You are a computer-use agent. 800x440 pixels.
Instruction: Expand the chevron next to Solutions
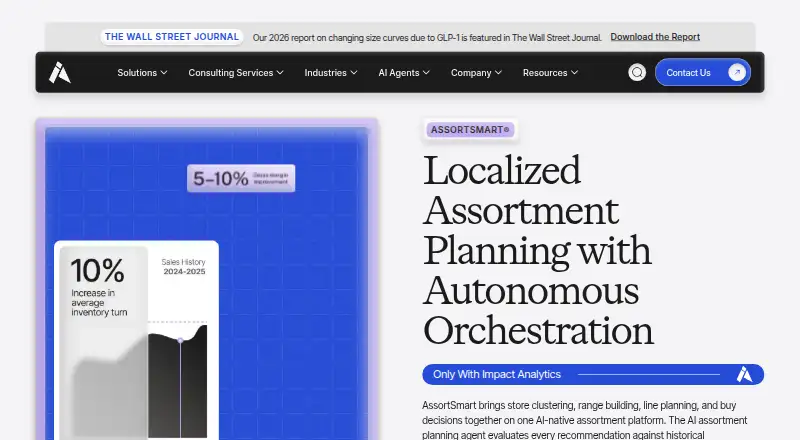[x=164, y=72]
